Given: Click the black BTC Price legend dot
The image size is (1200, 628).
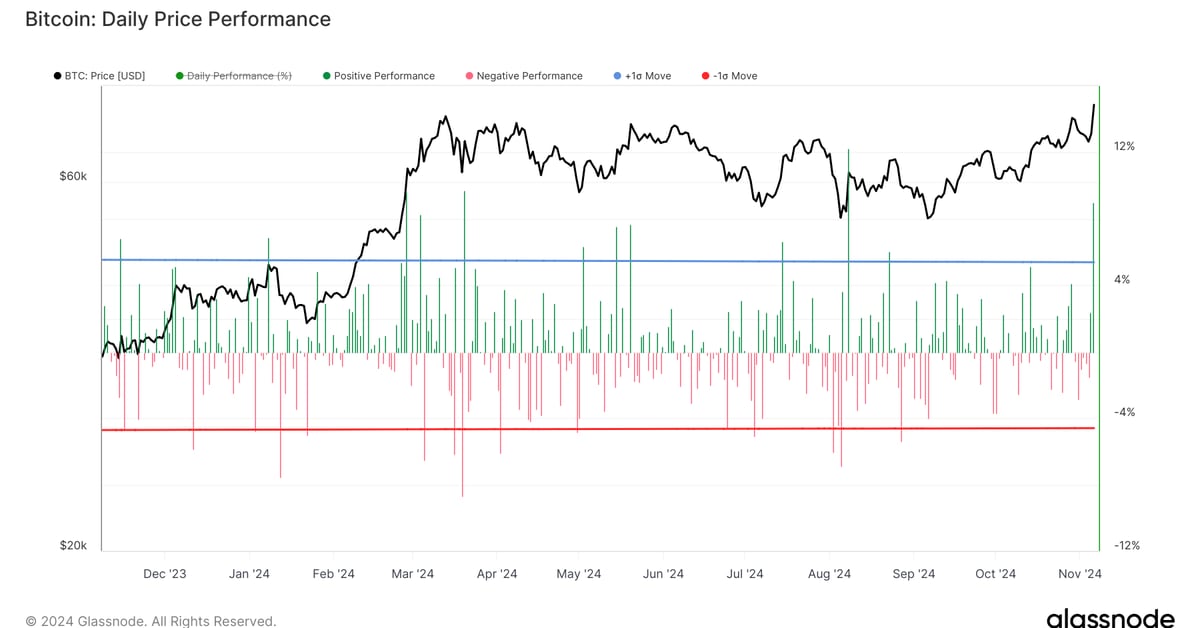Looking at the screenshot, I should pos(57,76).
